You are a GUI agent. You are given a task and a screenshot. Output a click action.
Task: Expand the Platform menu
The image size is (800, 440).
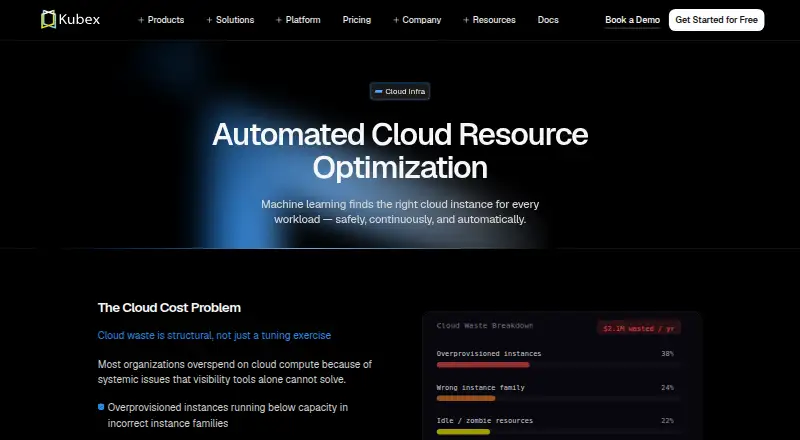click(298, 20)
